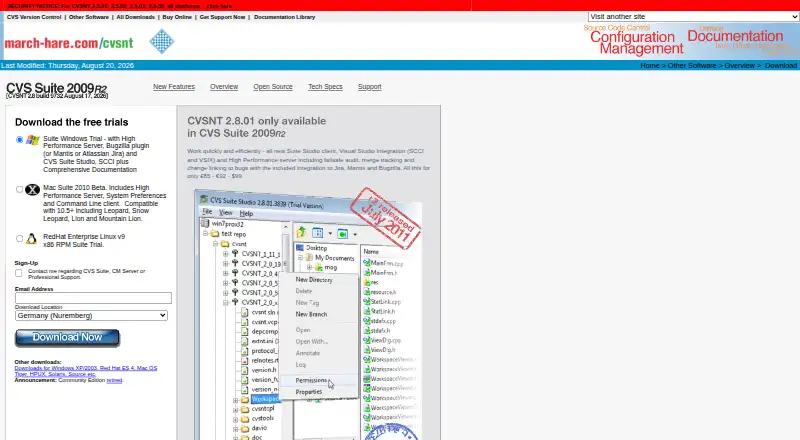Open the New Features link
This screenshot has height=440, width=800.
pos(174,87)
